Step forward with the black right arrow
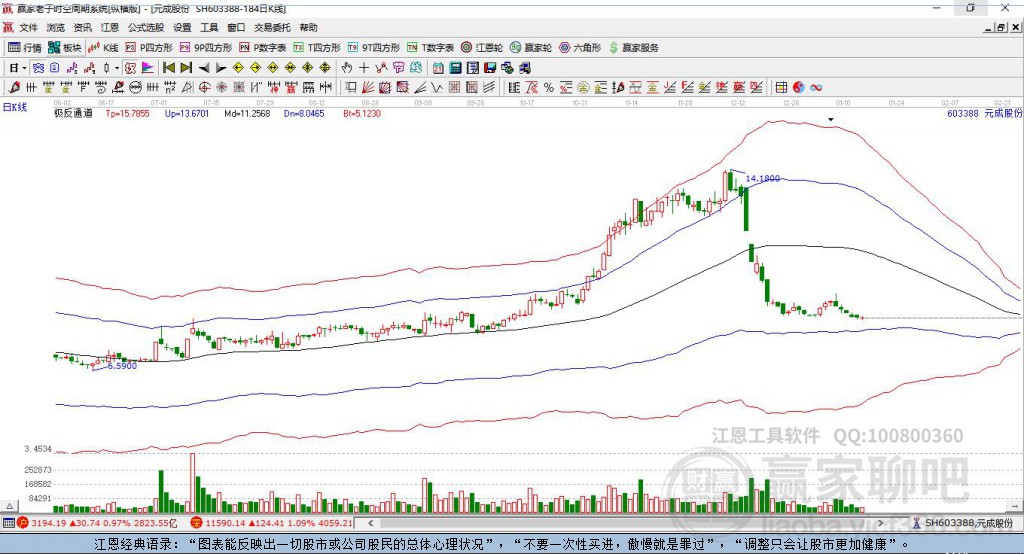 tap(220, 68)
